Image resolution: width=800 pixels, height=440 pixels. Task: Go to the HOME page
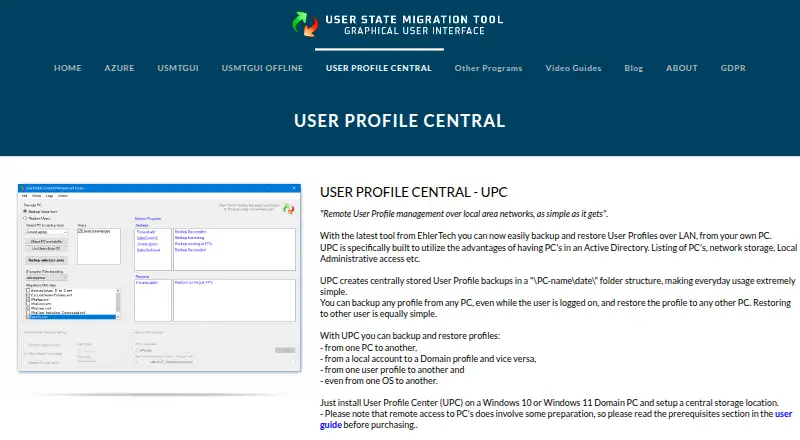tap(67, 68)
